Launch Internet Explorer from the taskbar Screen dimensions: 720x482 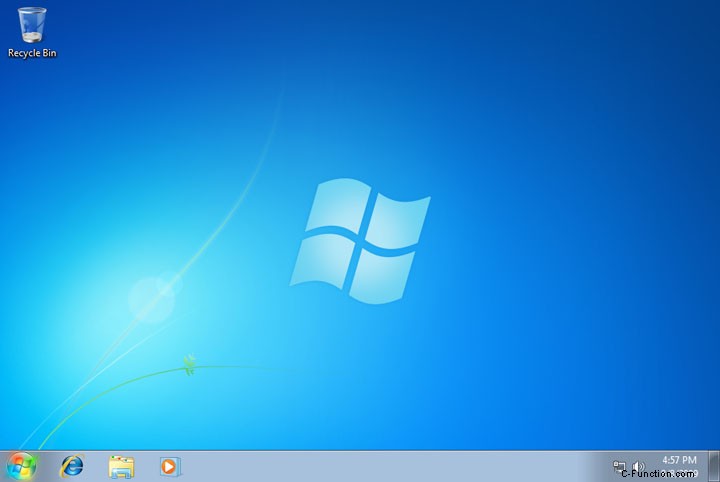(x=72, y=466)
